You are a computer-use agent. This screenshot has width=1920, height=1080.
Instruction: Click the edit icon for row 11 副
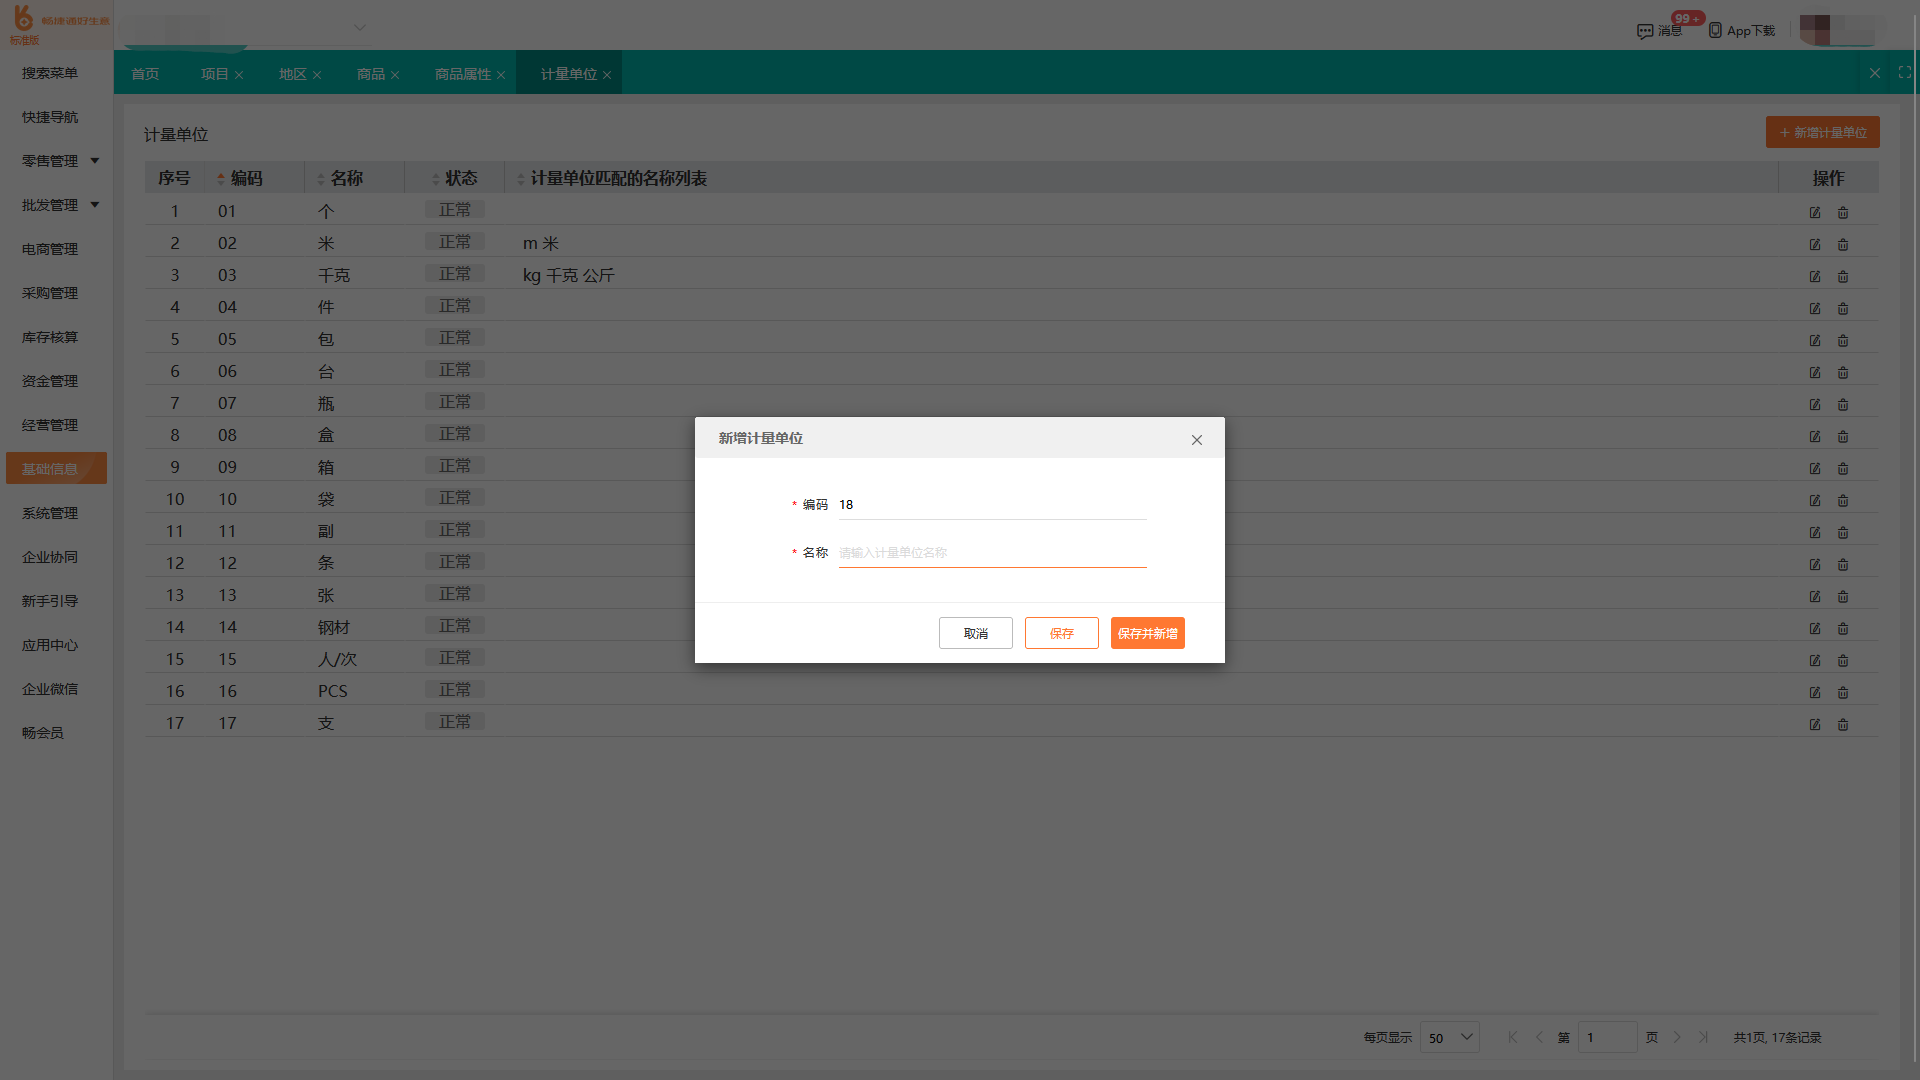[x=1815, y=531]
